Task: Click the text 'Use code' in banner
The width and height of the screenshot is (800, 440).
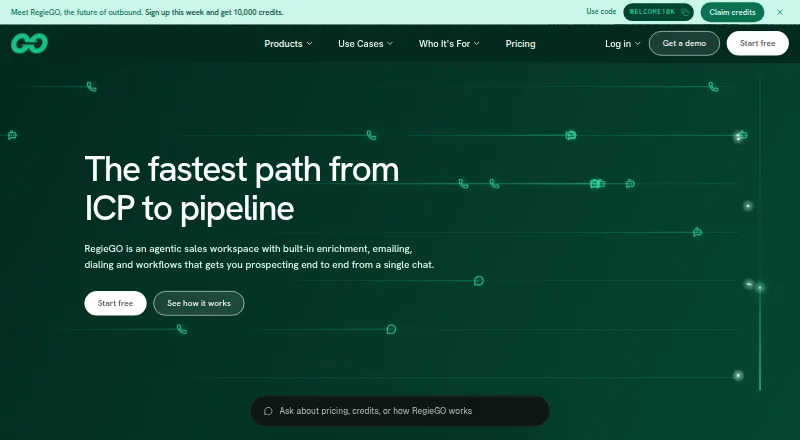Action: coord(601,12)
